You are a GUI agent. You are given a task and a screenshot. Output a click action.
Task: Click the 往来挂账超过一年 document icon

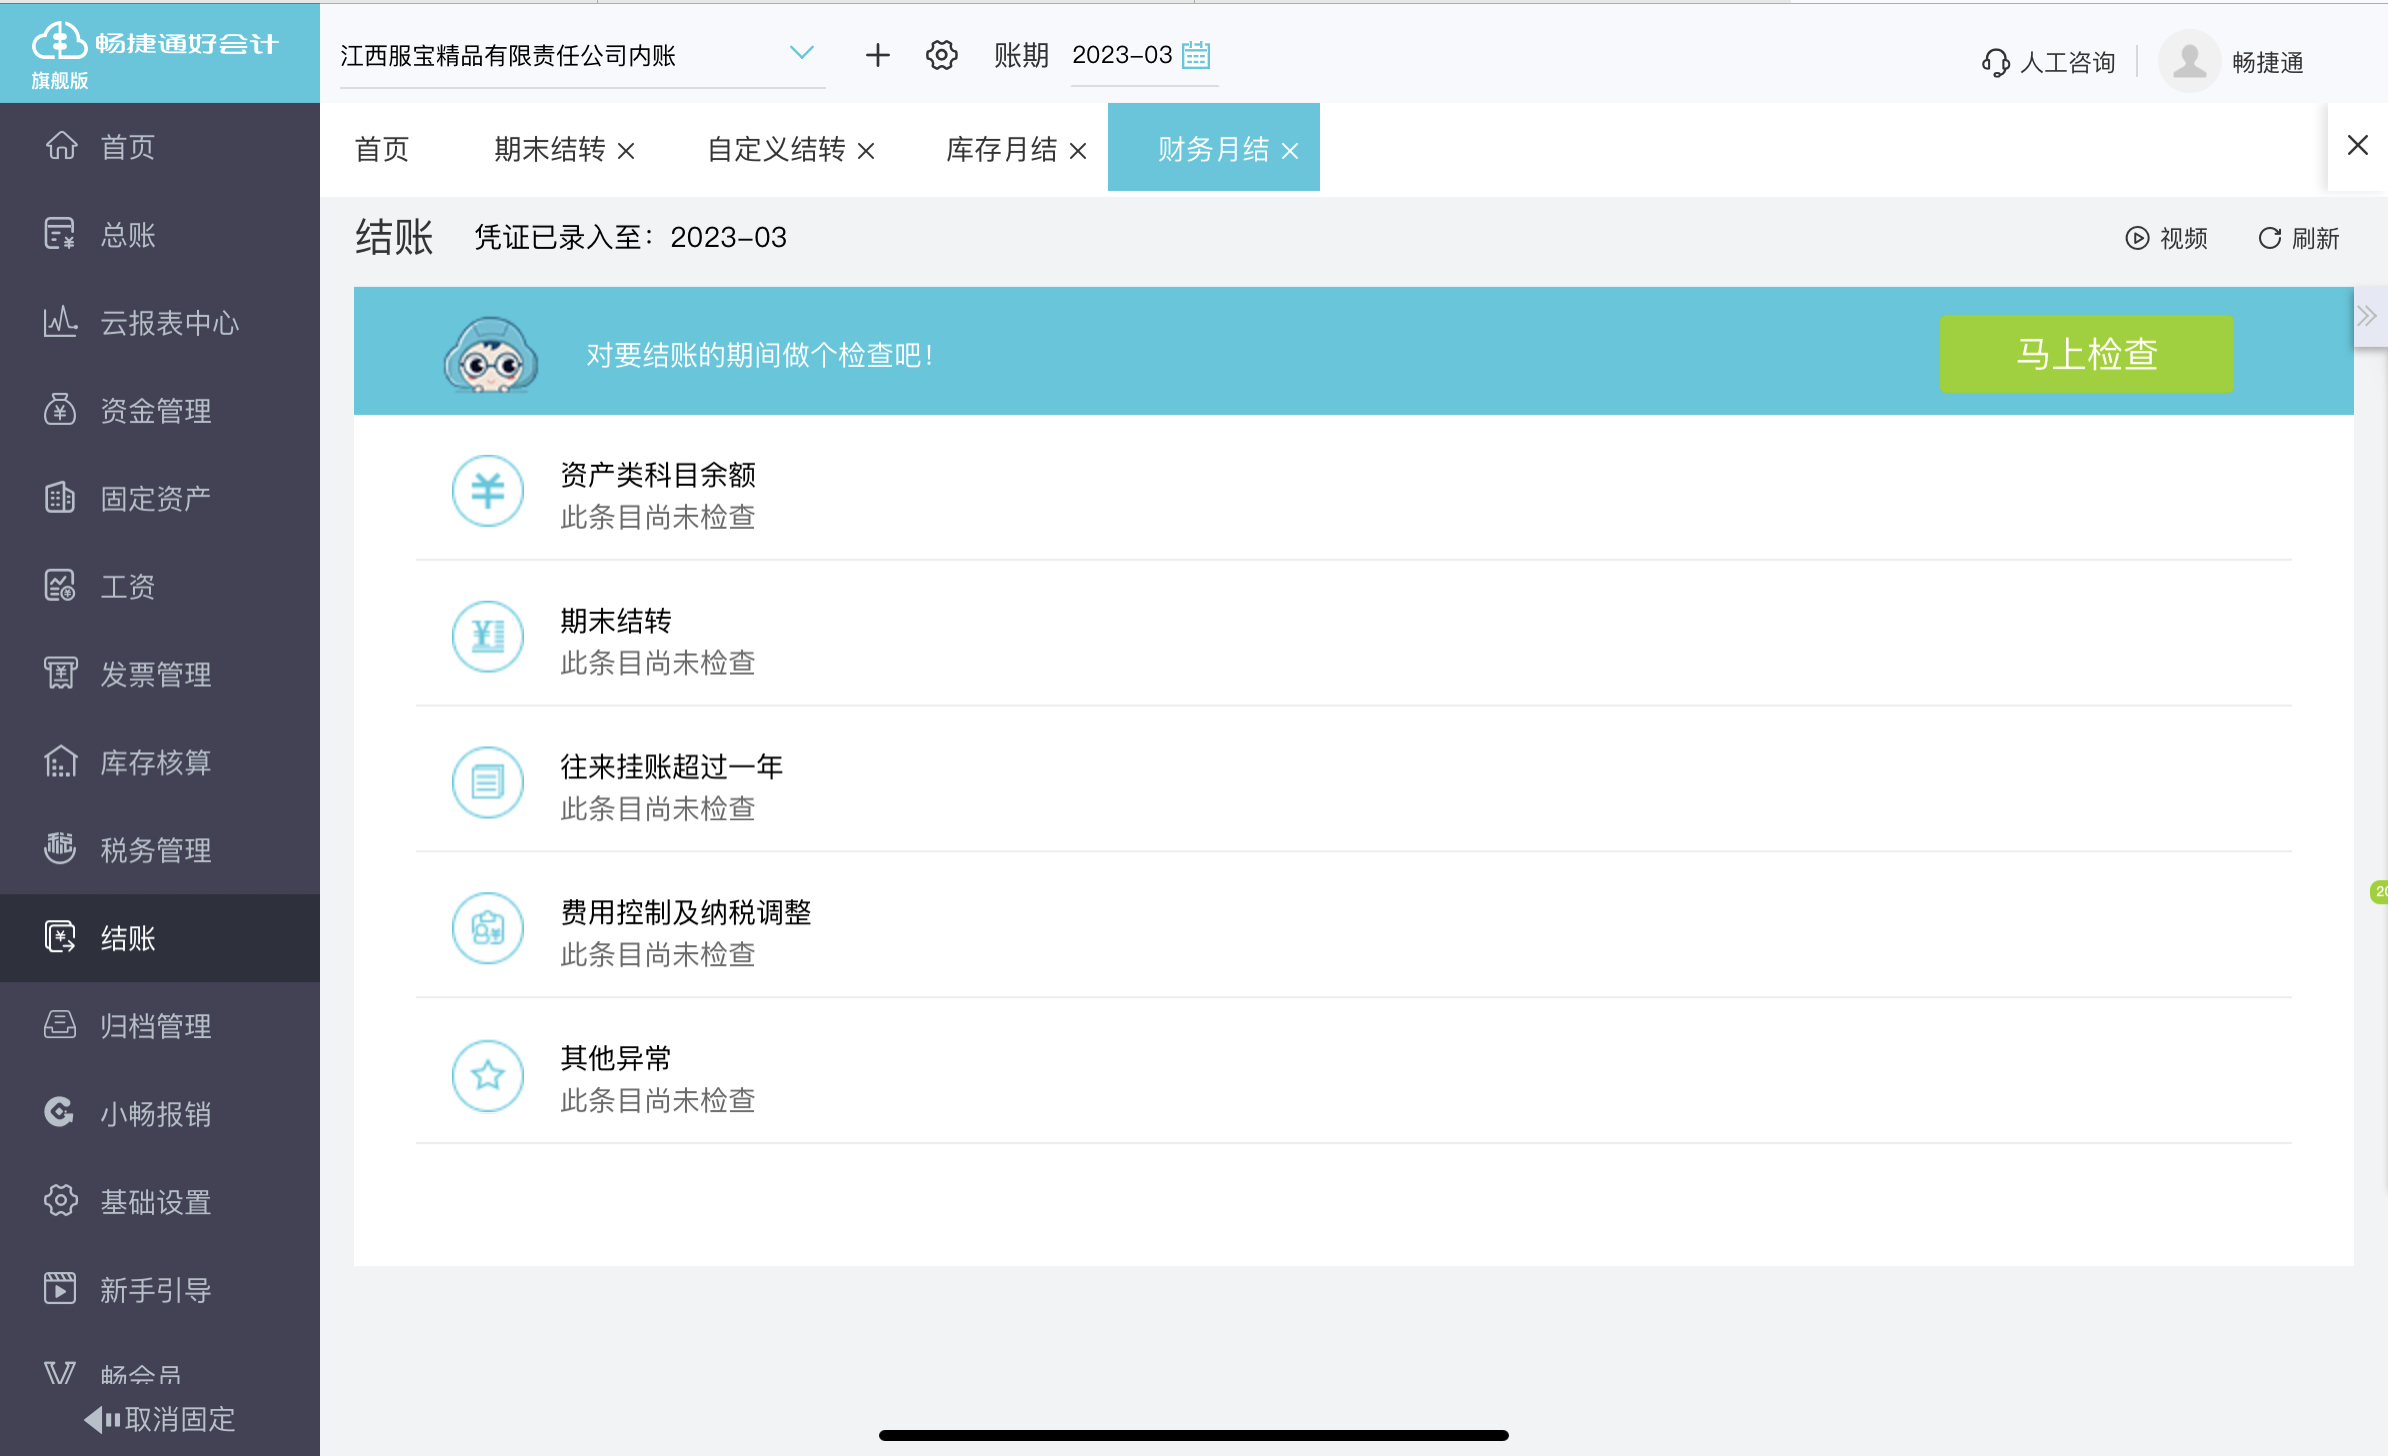[484, 783]
